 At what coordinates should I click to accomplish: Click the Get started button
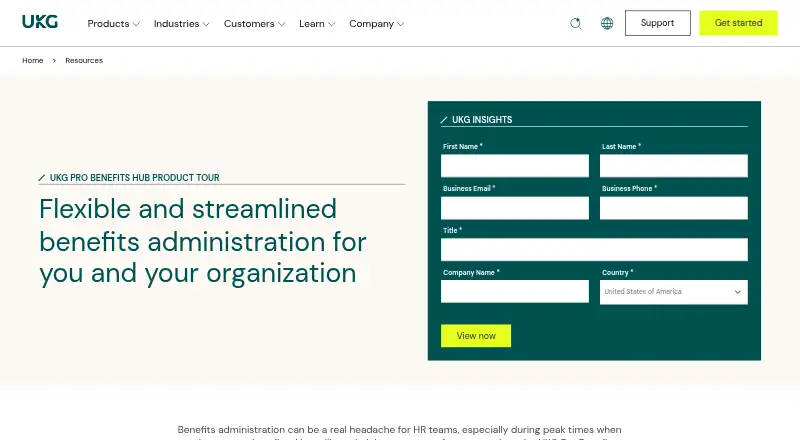point(738,23)
